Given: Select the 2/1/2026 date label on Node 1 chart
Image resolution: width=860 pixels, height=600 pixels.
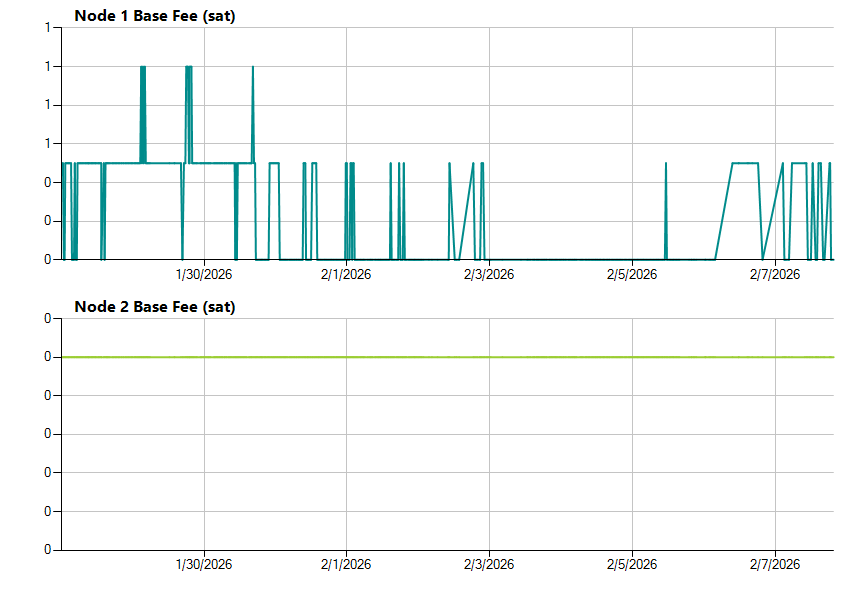Looking at the screenshot, I should click(346, 274).
